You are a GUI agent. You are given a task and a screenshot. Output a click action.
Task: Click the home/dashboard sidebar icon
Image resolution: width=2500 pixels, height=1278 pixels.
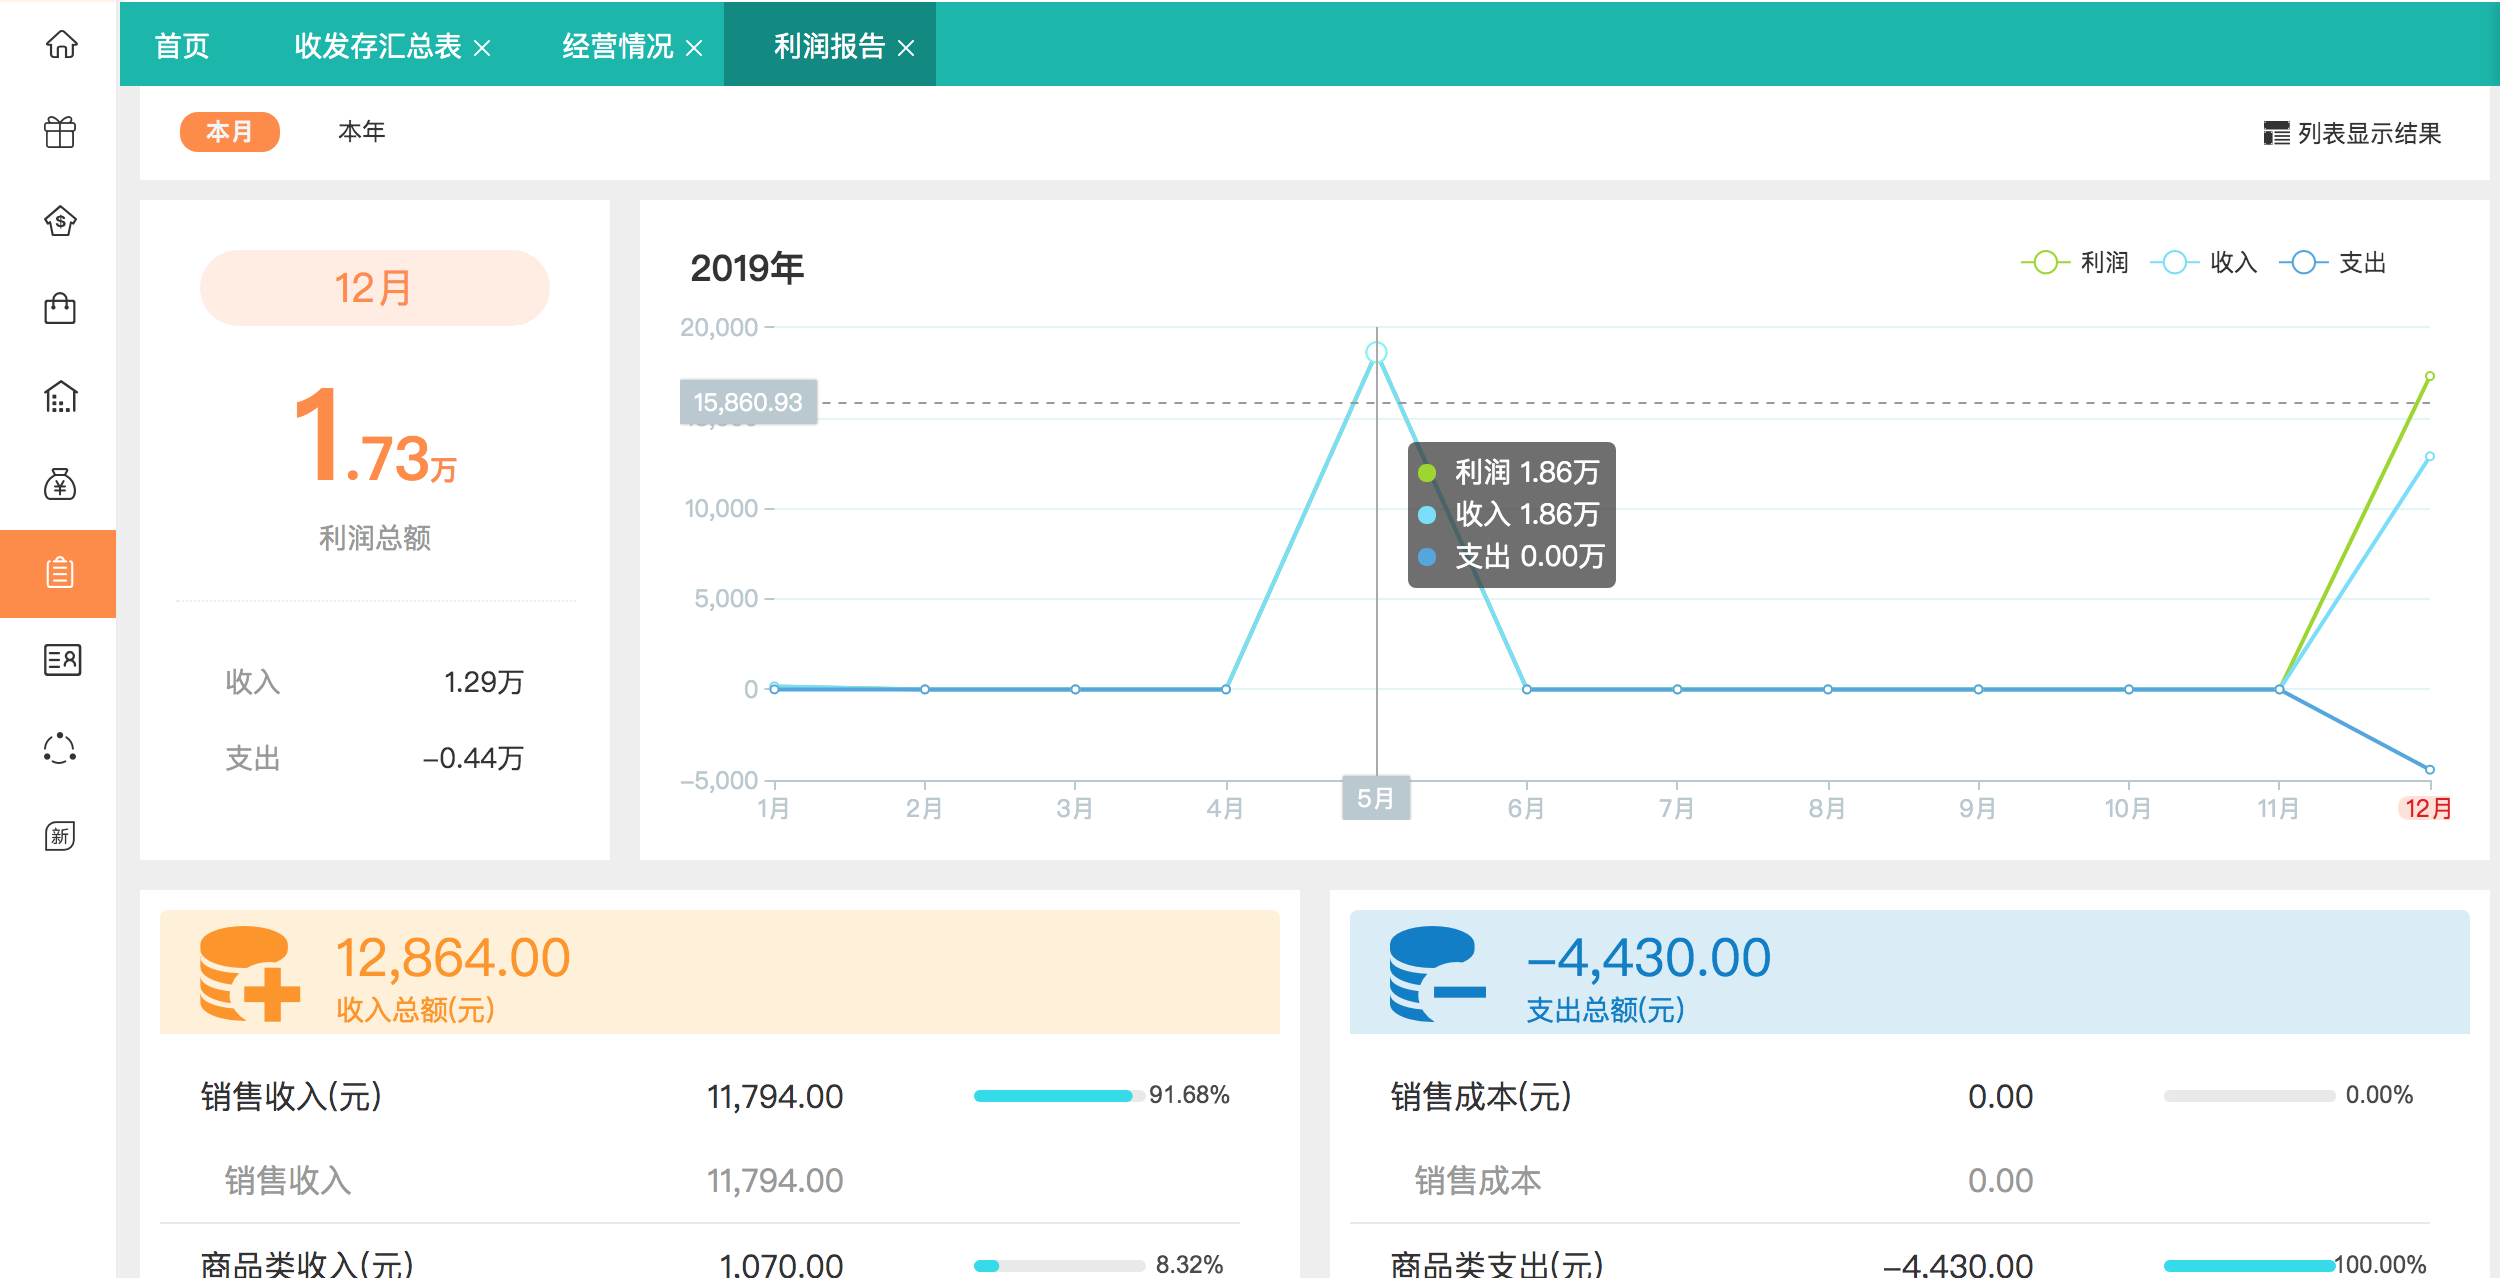pyautogui.click(x=62, y=44)
